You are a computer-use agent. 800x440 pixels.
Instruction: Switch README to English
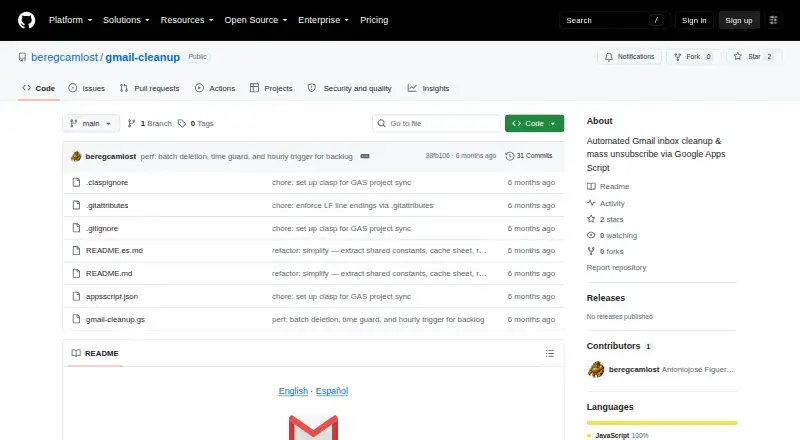(x=293, y=391)
